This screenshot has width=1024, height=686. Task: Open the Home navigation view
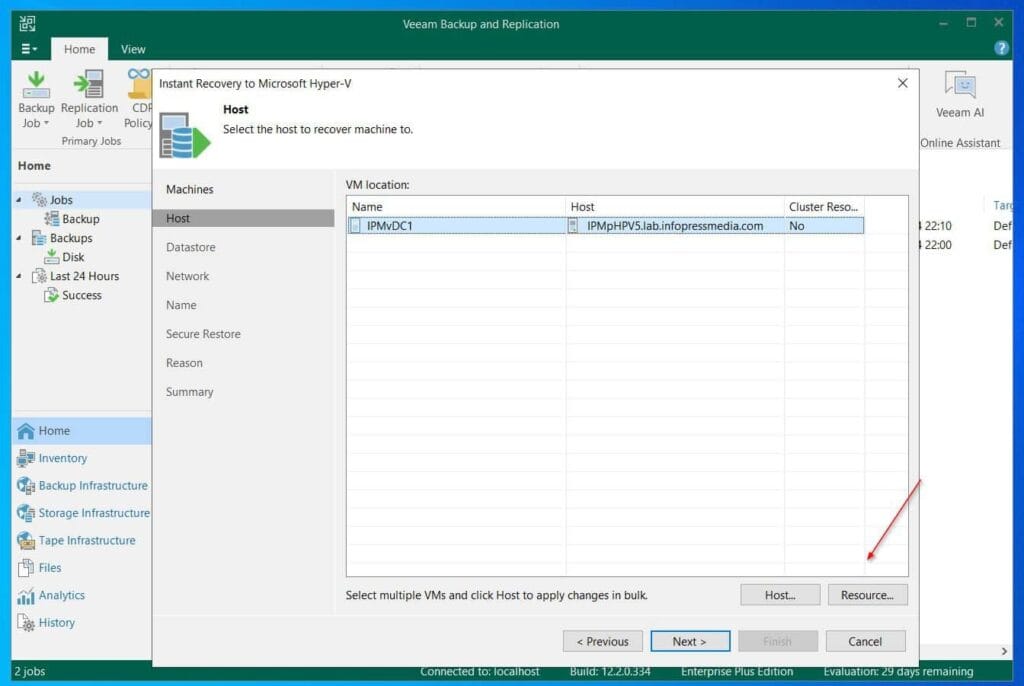pyautogui.click(x=82, y=431)
